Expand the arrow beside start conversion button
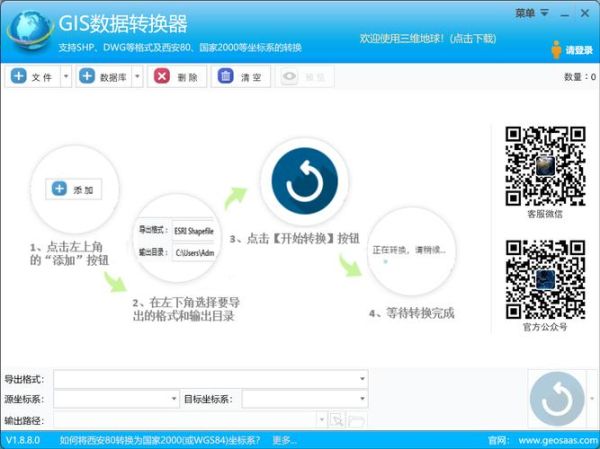This screenshot has height=449, width=600. [x=592, y=399]
